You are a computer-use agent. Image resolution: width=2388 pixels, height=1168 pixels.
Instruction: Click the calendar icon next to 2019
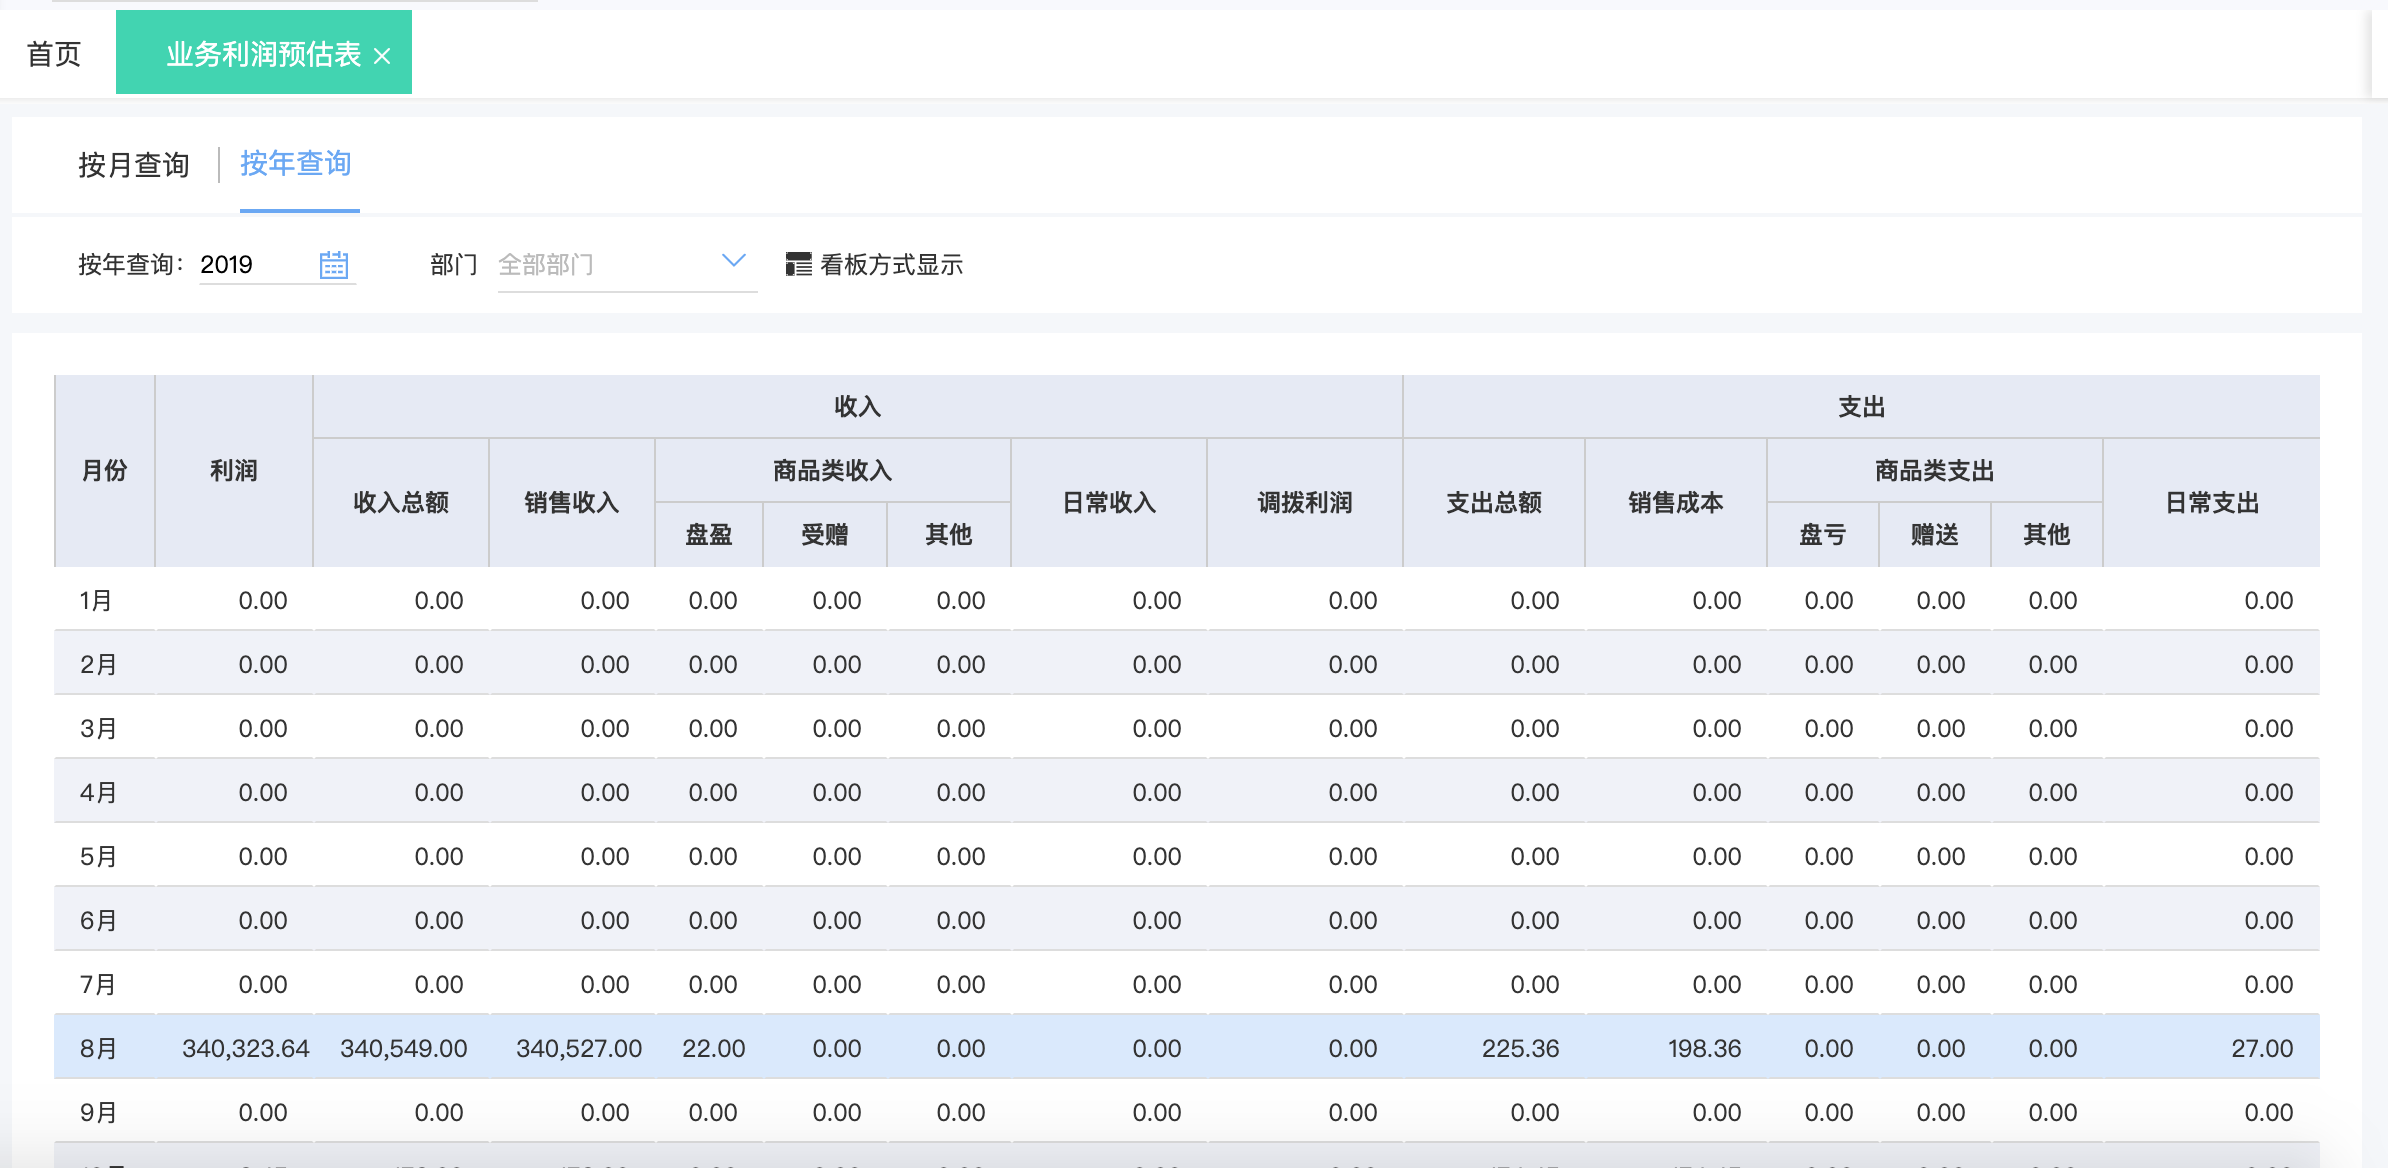tap(334, 265)
